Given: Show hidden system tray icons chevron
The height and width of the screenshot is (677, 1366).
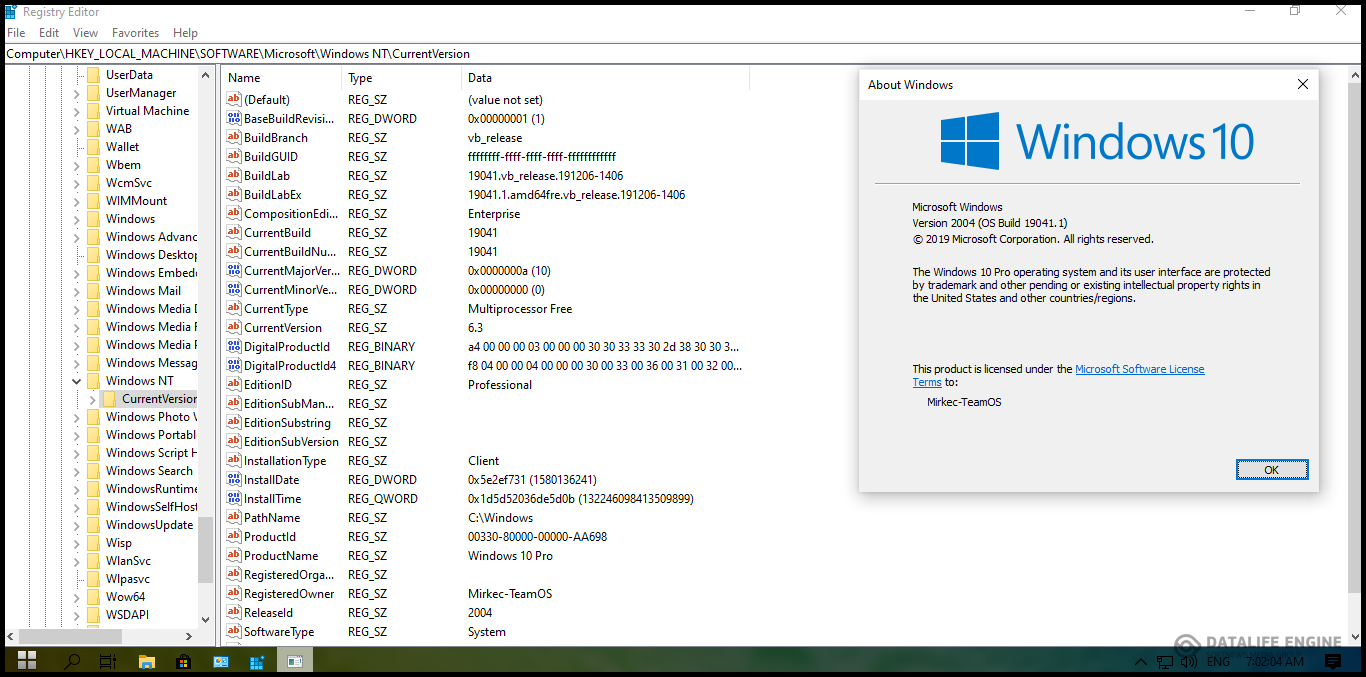Looking at the screenshot, I should 1140,662.
